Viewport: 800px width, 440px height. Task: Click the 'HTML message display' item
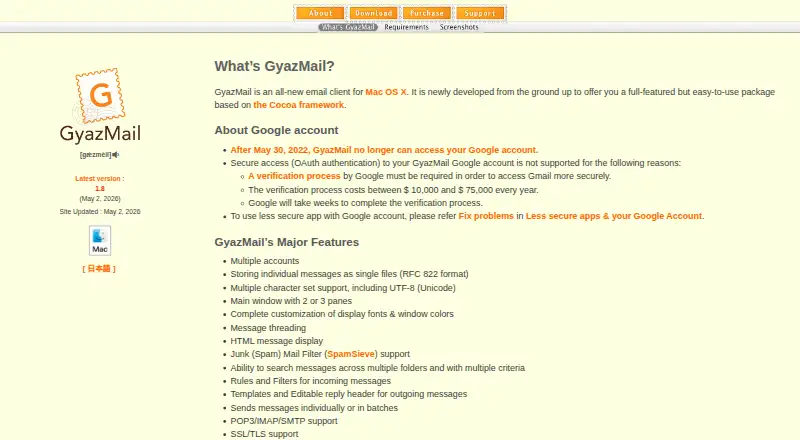coord(277,341)
